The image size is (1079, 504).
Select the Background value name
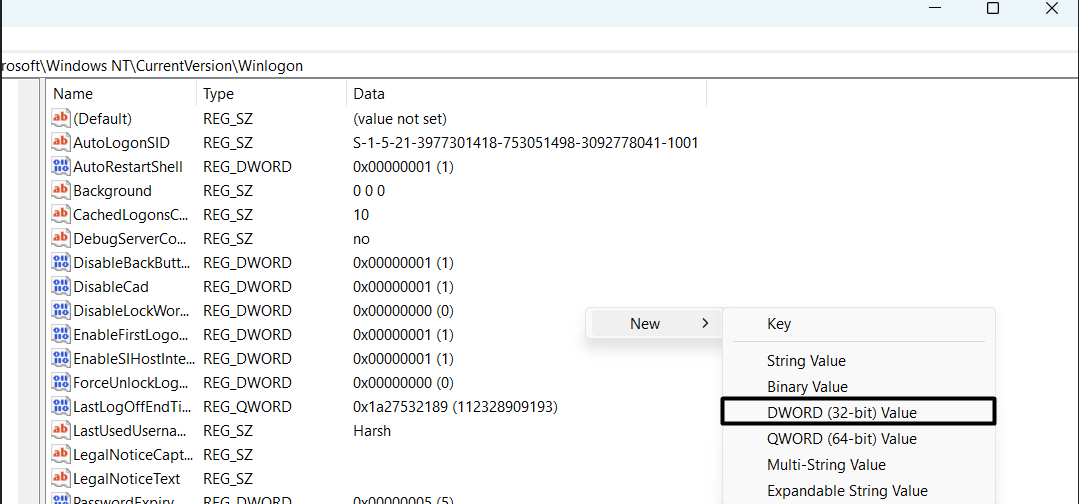(112, 191)
